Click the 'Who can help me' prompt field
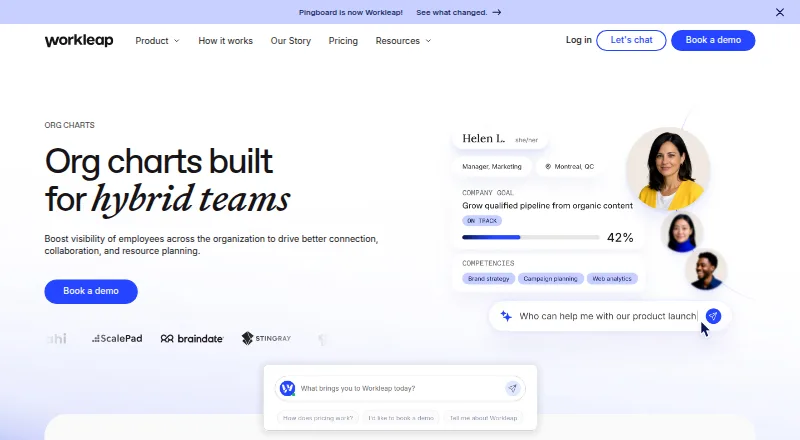This screenshot has width=800, height=440. (x=608, y=316)
